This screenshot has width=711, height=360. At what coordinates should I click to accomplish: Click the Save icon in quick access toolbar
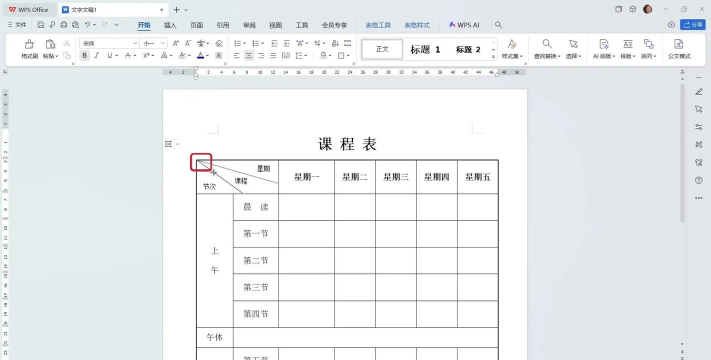[x=41, y=25]
